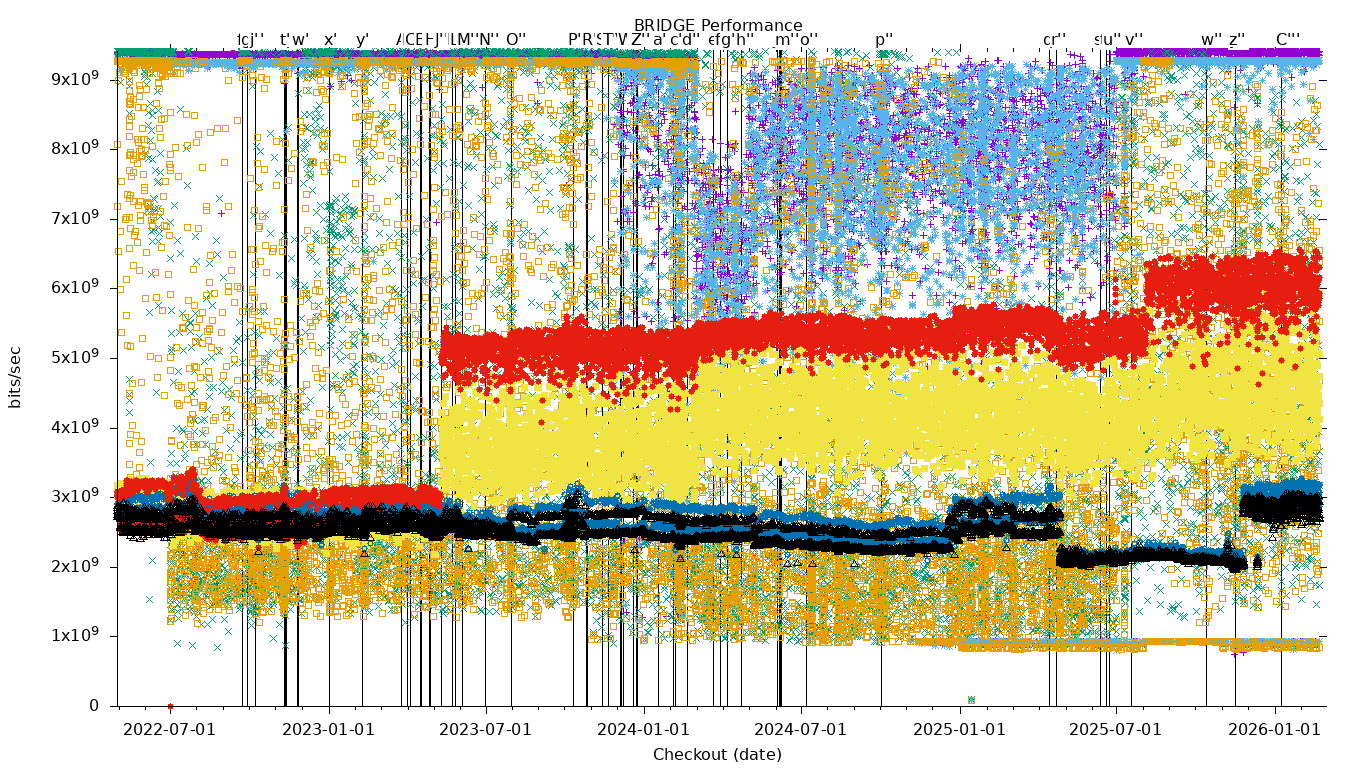Viewport: 1360px width, 768px height.
Task: Select the x' marker label
Action: (x=330, y=40)
